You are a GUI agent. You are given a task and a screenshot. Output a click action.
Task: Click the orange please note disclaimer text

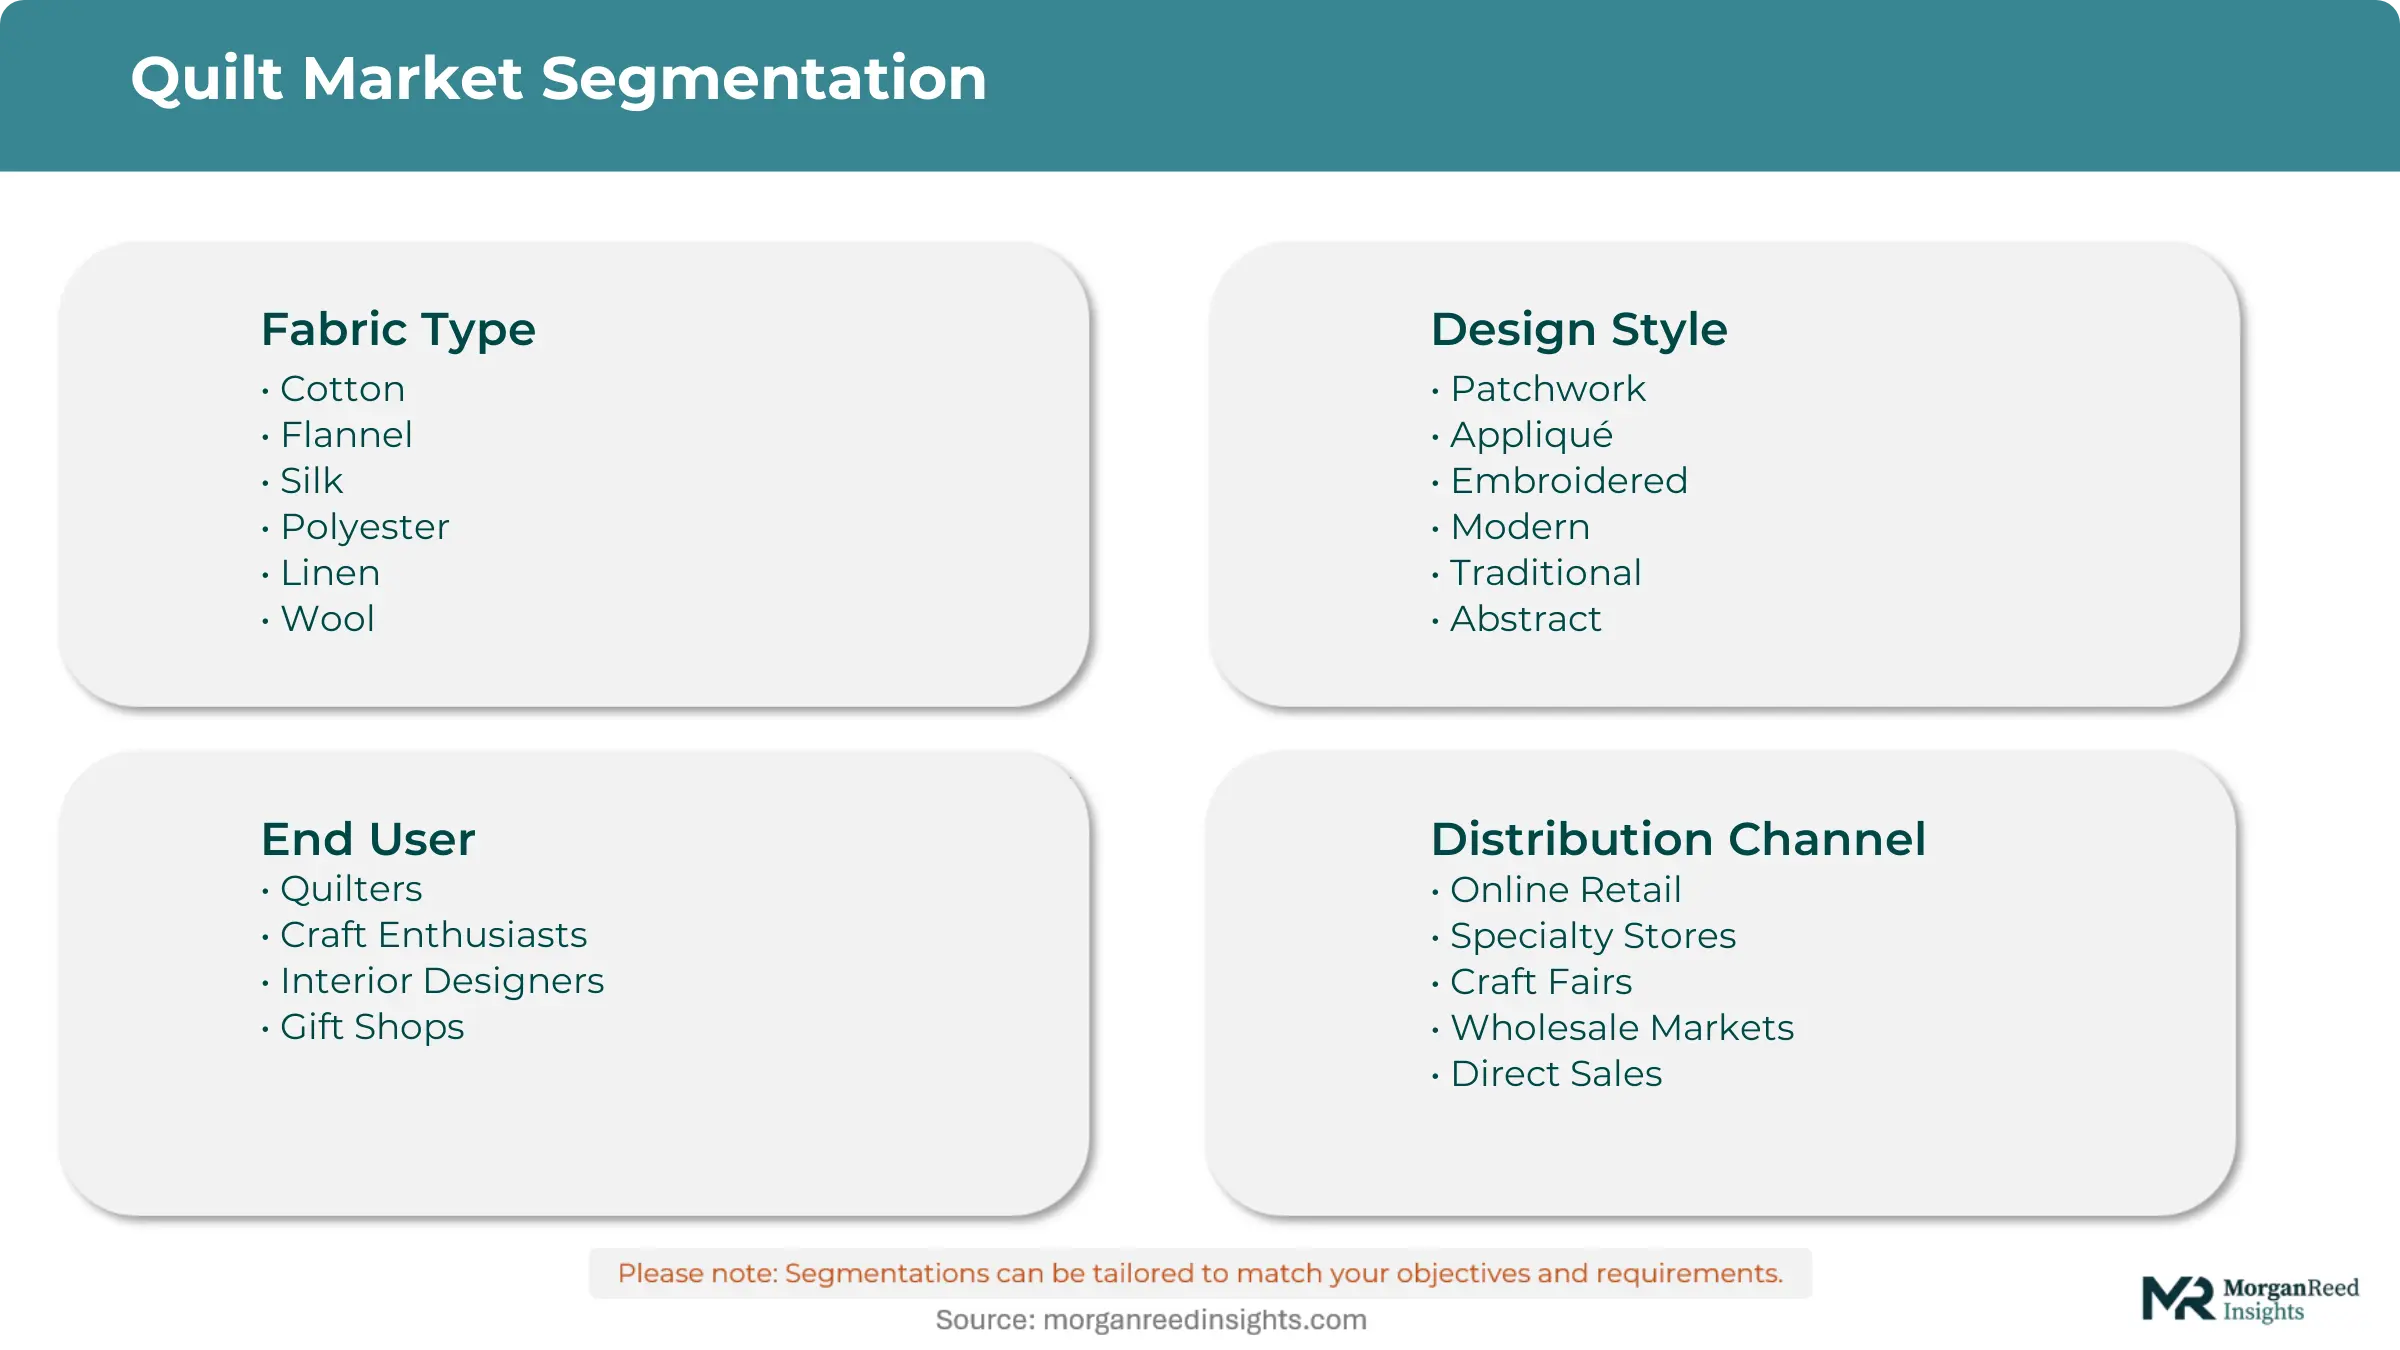point(1200,1273)
